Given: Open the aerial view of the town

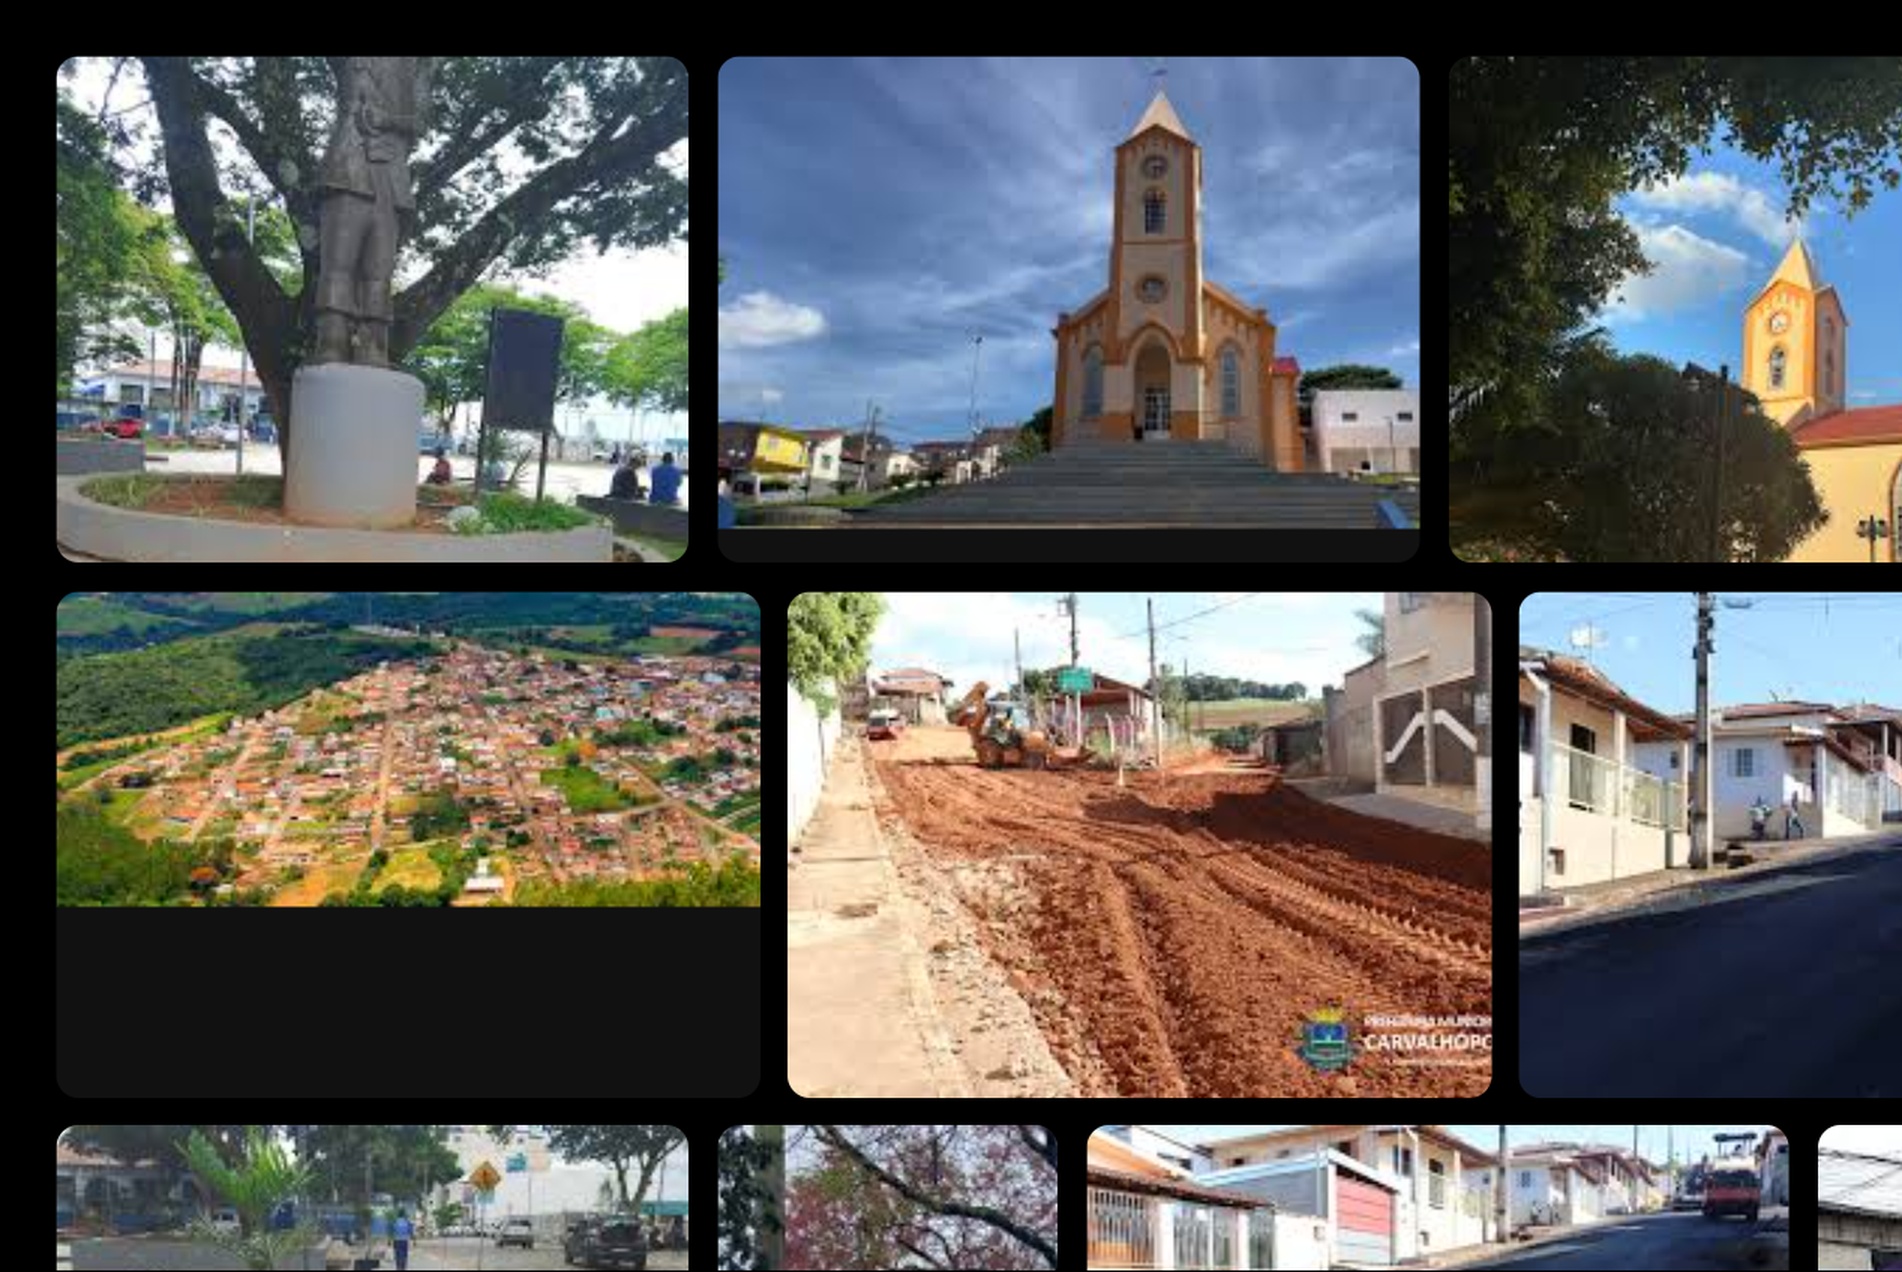Looking at the screenshot, I should click(408, 750).
